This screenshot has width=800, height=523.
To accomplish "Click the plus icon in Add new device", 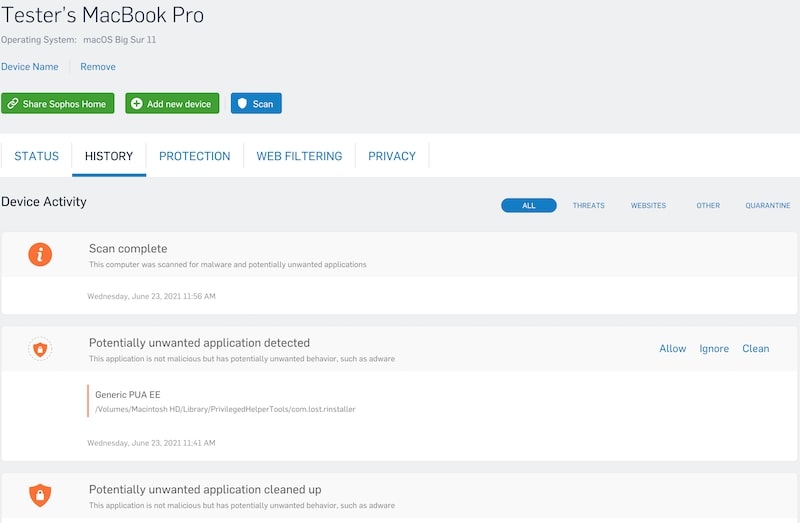I will click(x=136, y=104).
